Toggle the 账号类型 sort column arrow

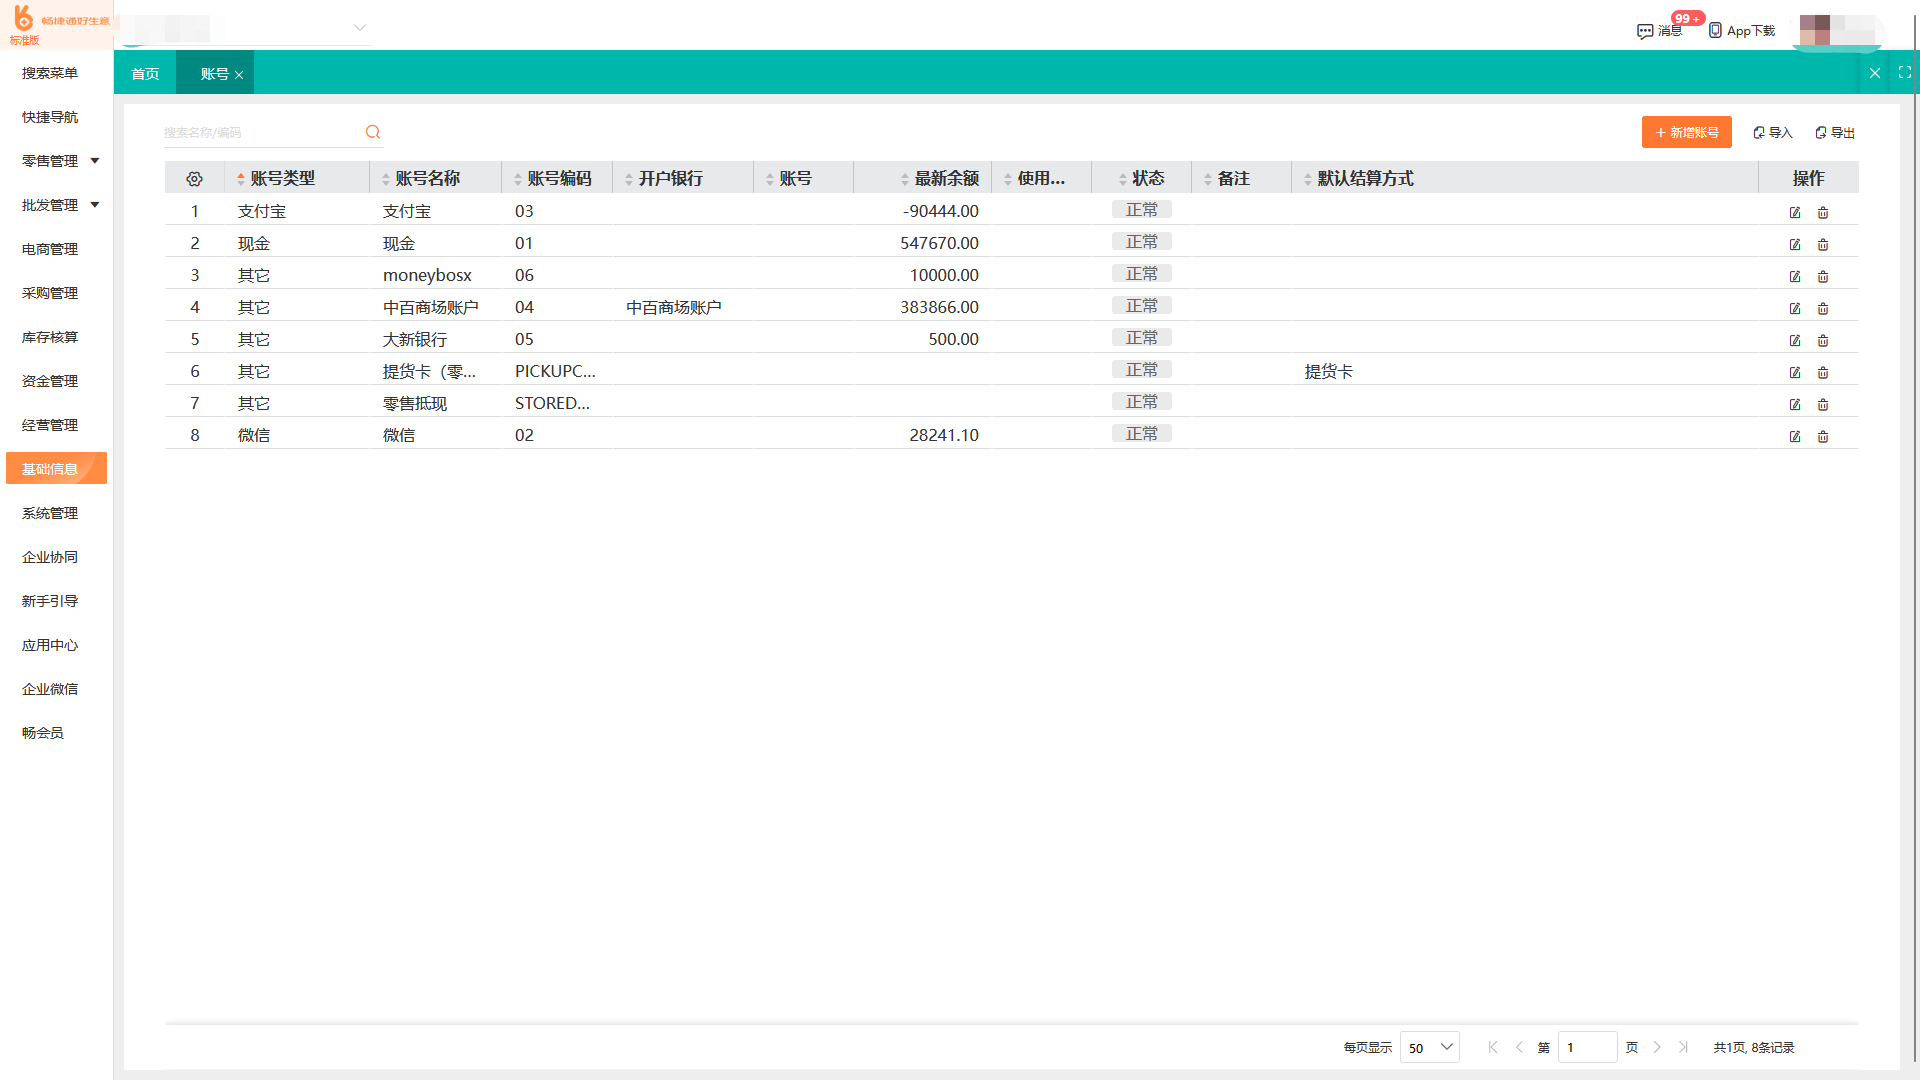[239, 178]
